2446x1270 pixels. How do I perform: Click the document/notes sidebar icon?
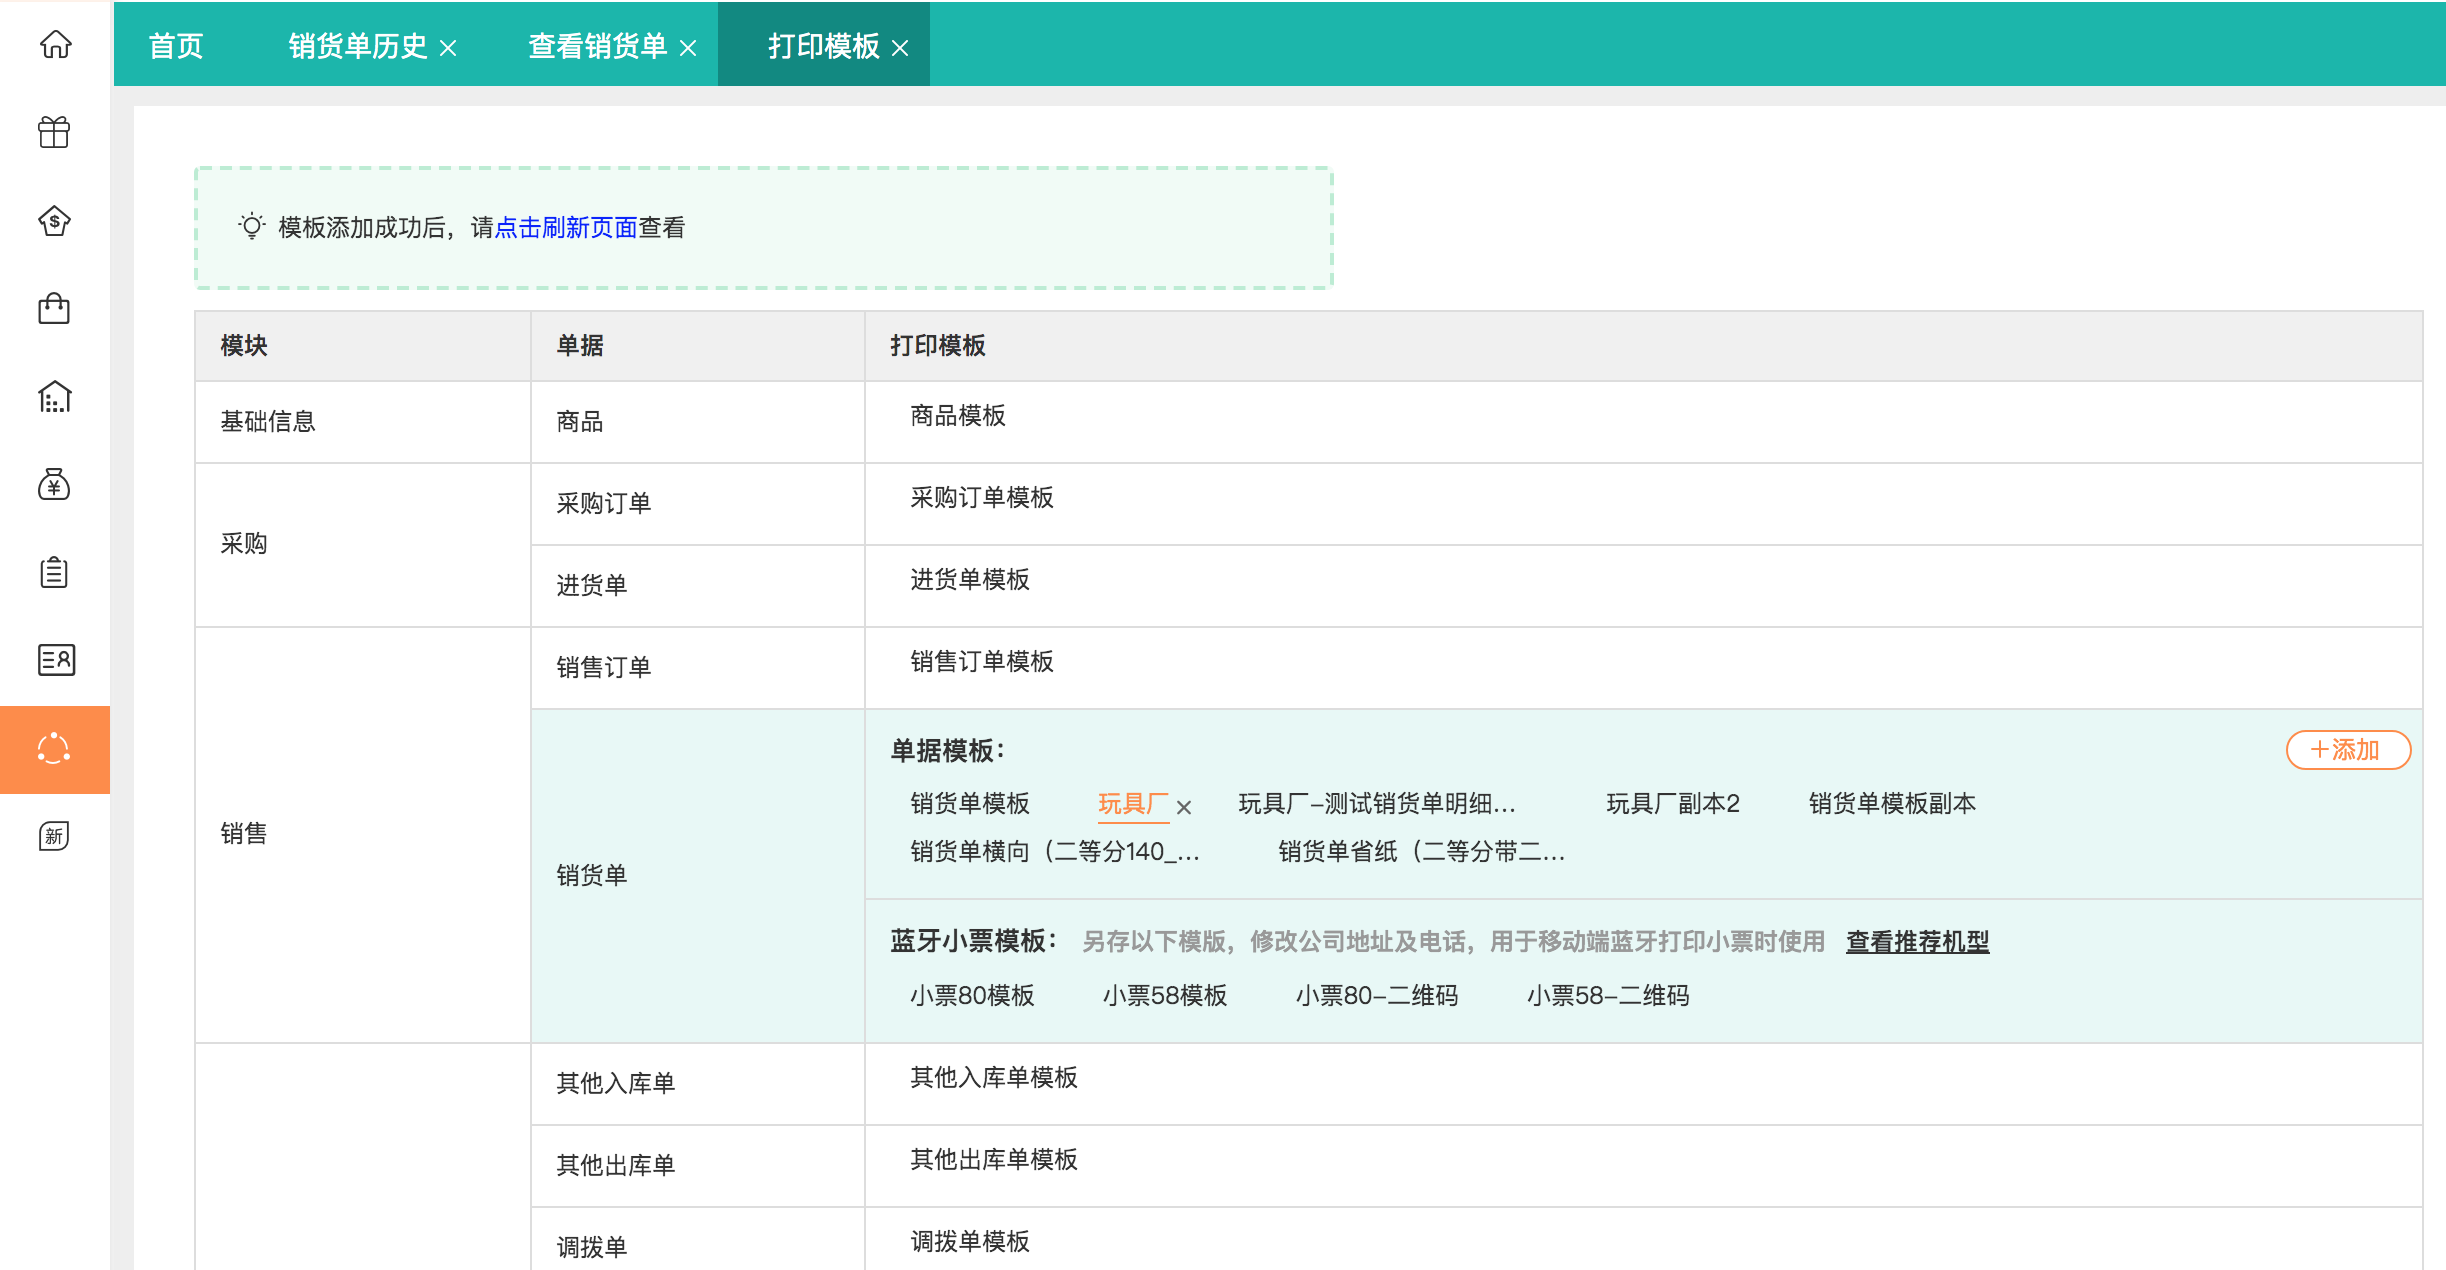[55, 573]
